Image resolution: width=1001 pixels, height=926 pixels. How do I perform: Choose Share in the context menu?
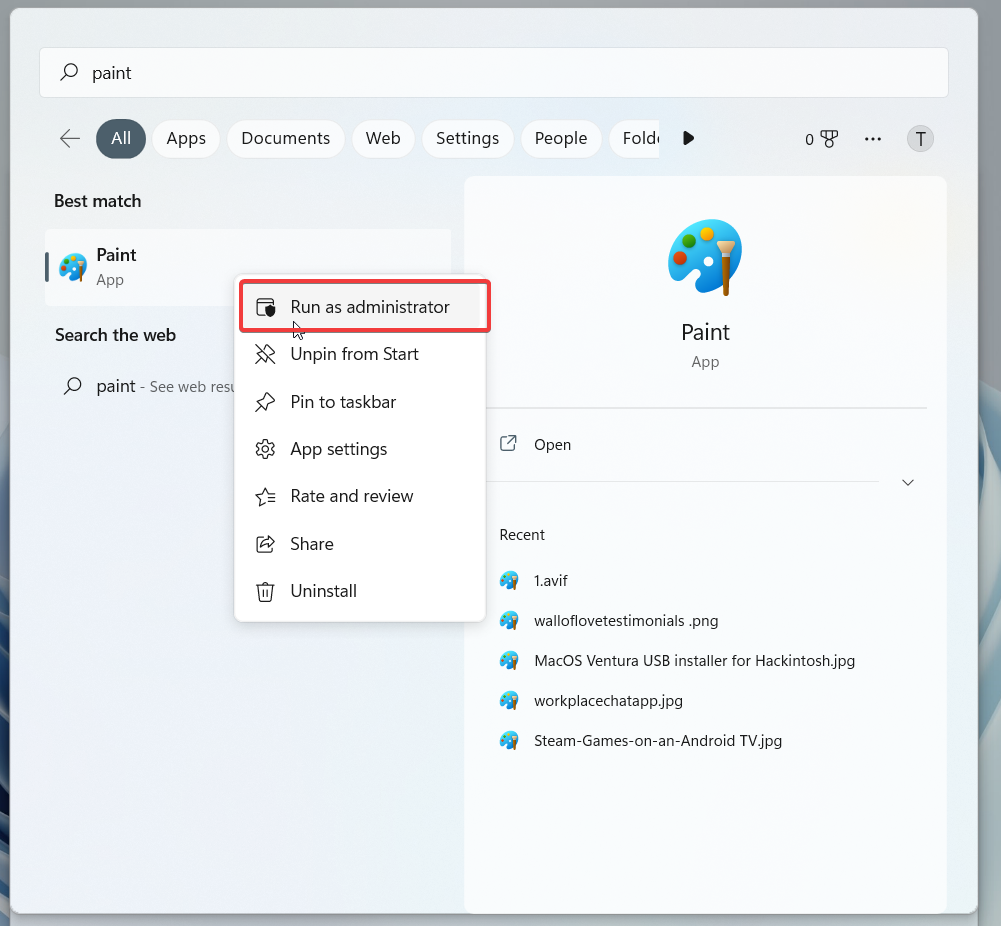click(x=361, y=544)
